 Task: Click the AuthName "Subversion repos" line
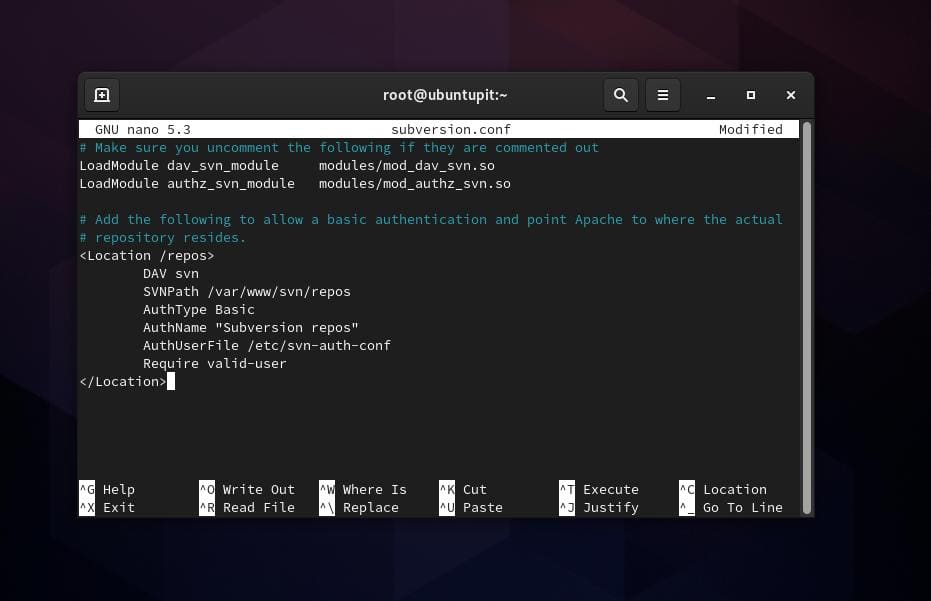pos(251,328)
